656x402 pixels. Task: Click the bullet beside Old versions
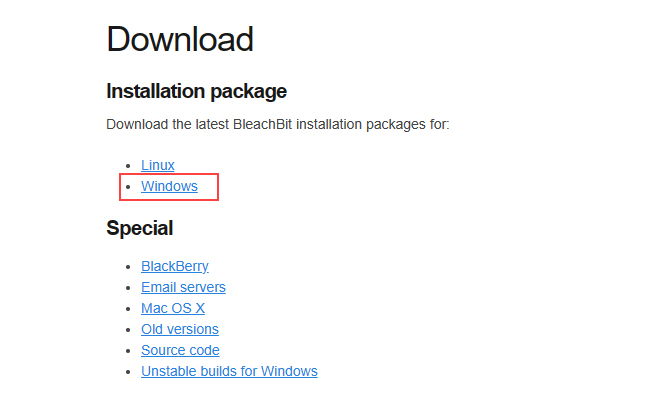point(129,330)
